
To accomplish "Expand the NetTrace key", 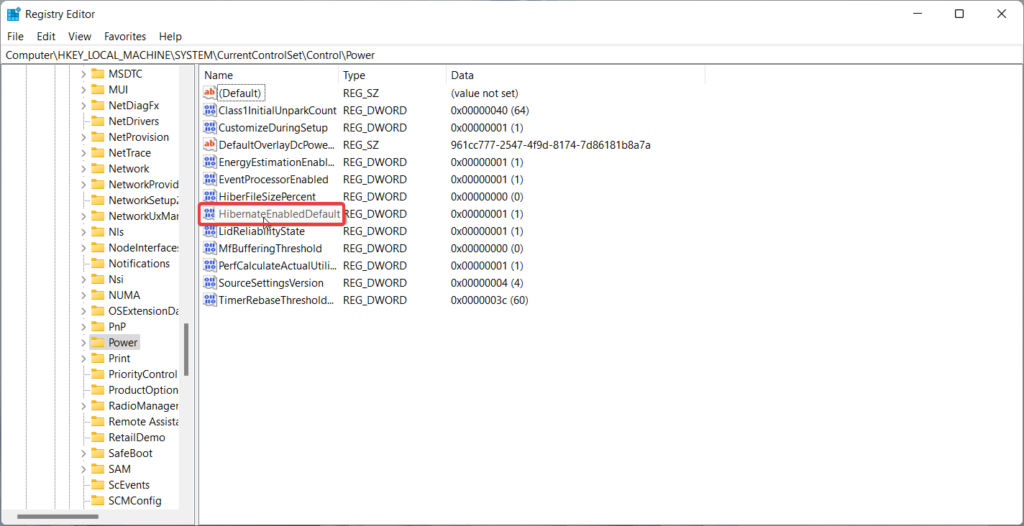I will coord(83,153).
